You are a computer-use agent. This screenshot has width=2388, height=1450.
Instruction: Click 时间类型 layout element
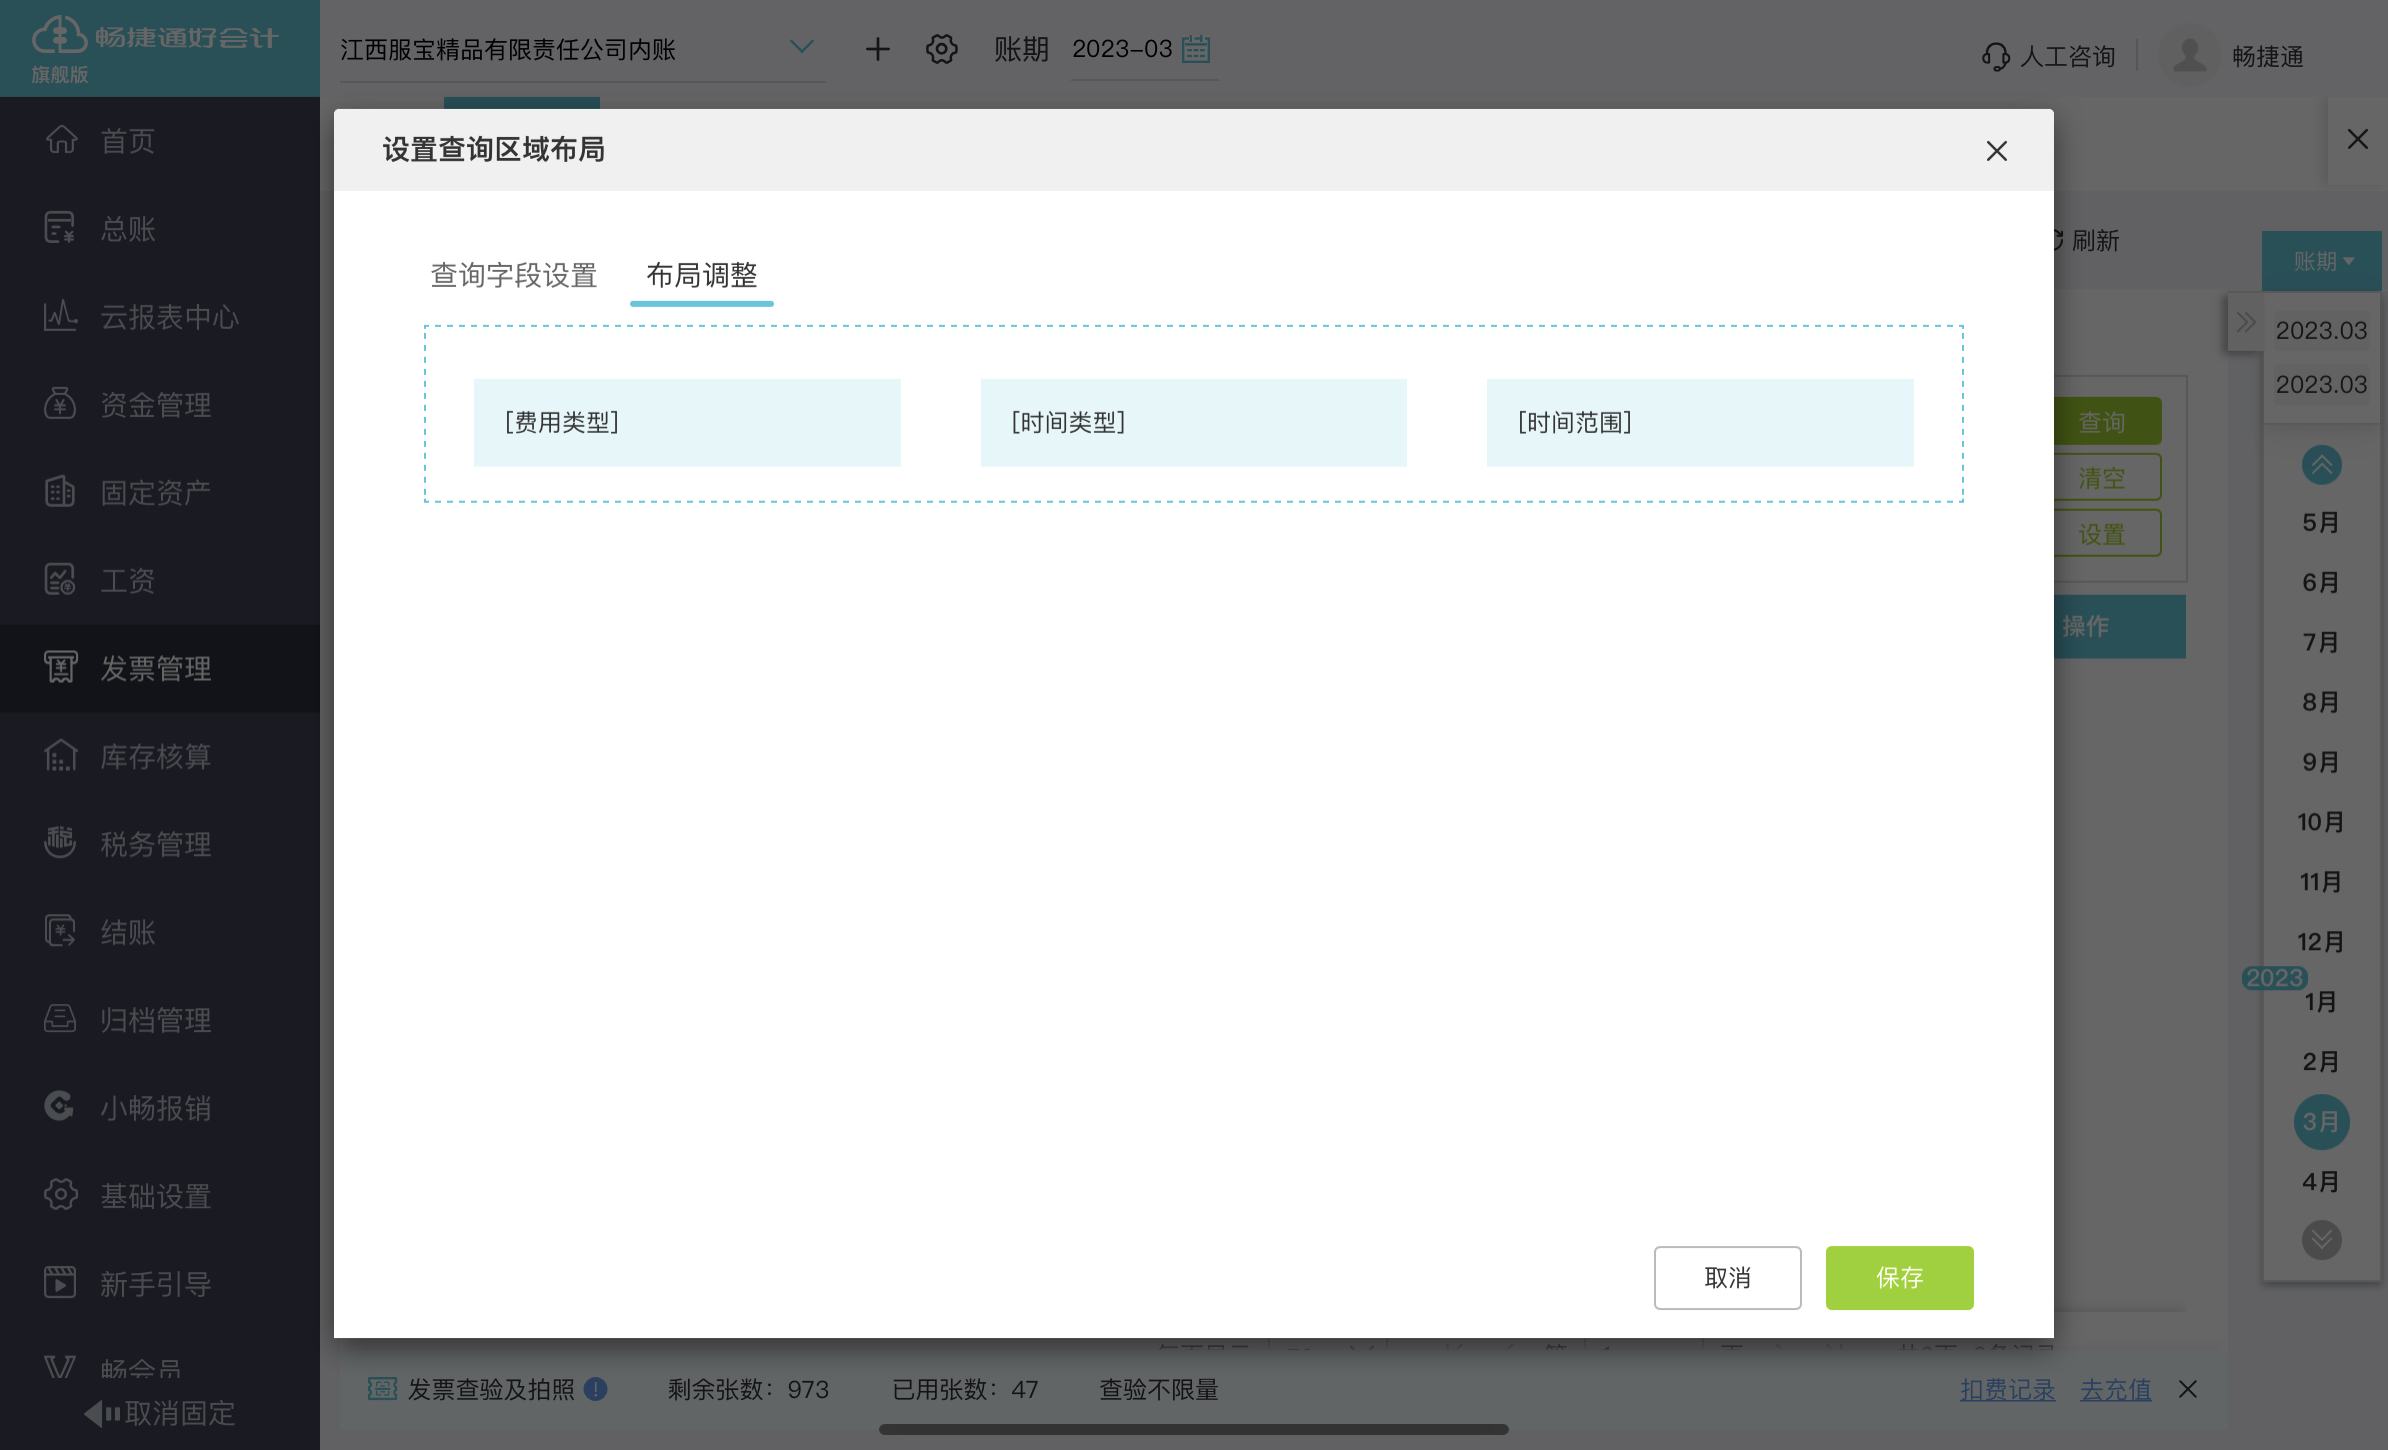(x=1194, y=421)
